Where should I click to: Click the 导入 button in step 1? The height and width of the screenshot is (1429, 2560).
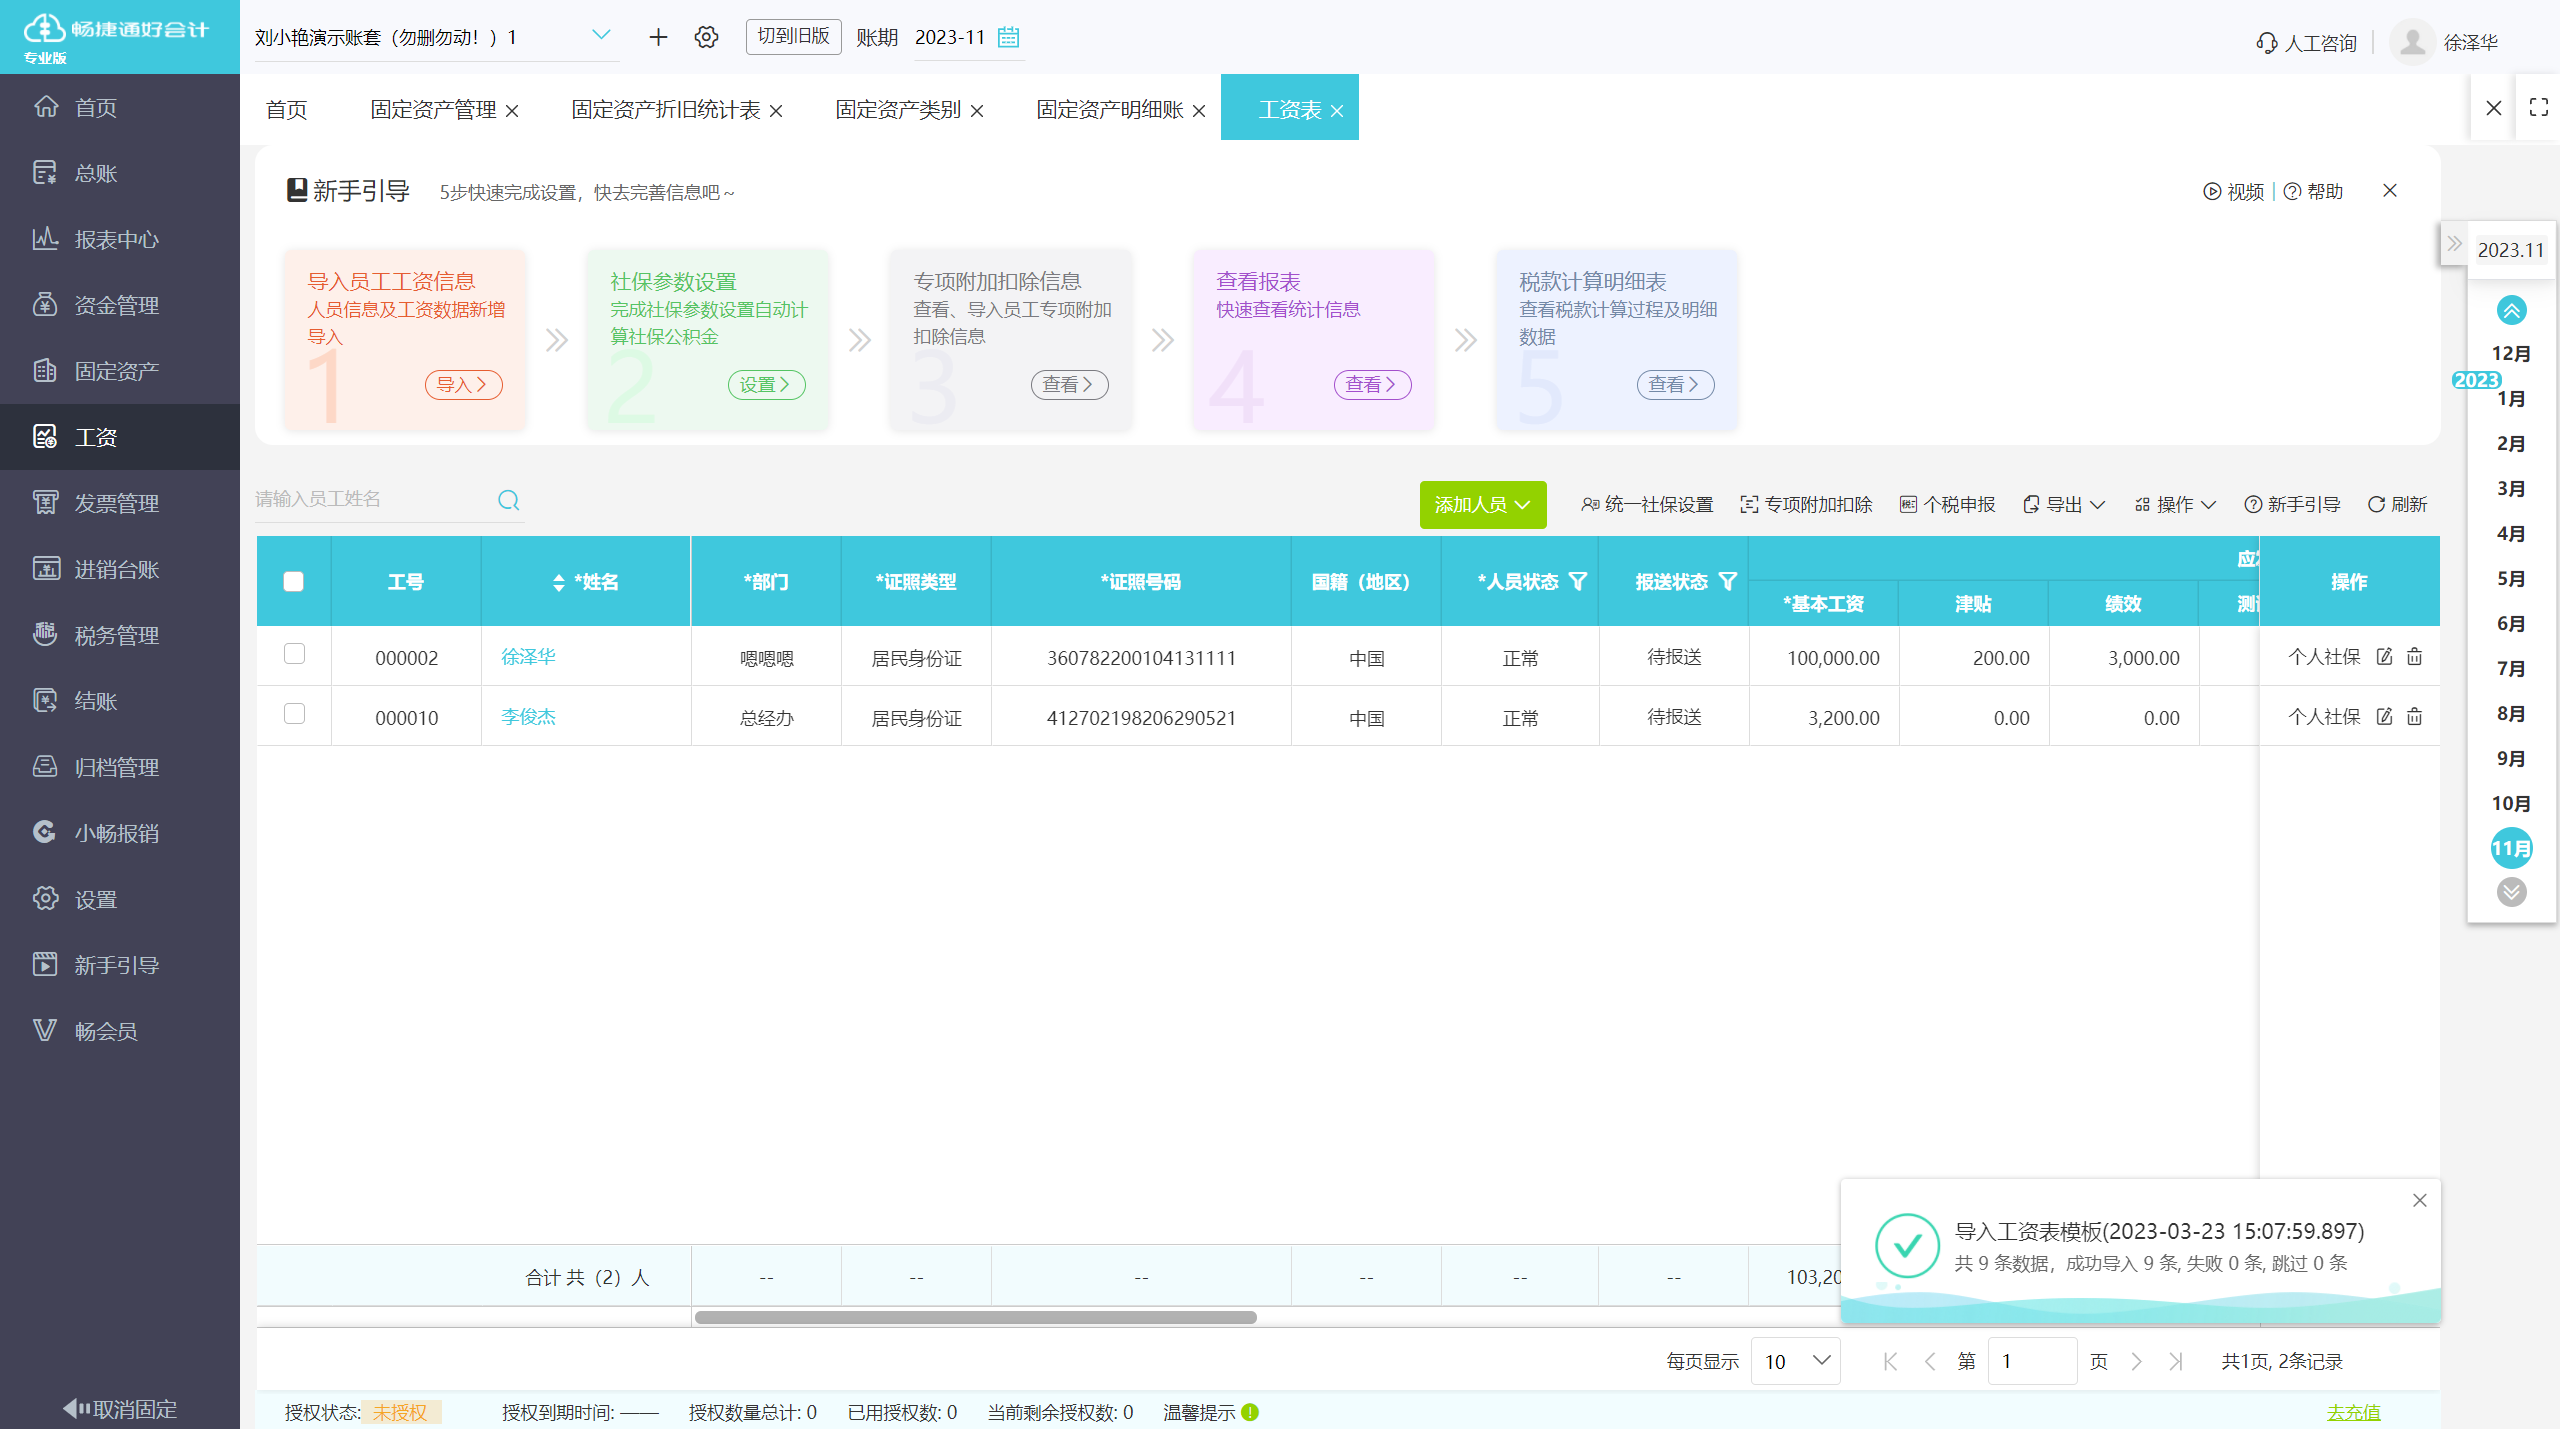point(462,383)
